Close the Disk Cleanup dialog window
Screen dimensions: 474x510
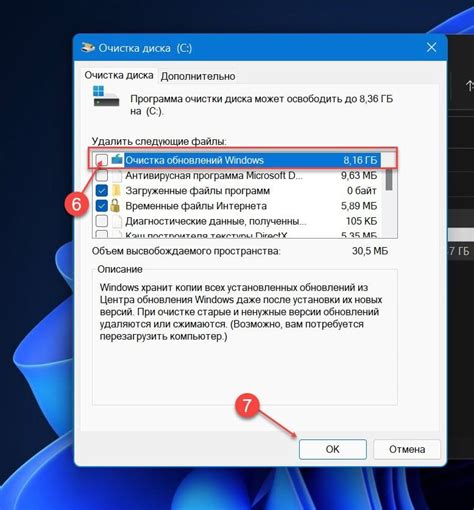point(431,48)
